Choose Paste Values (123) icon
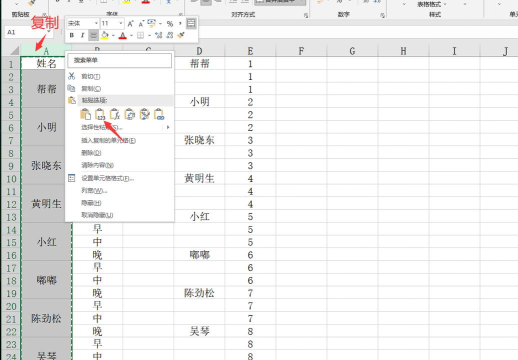 click(x=100, y=114)
